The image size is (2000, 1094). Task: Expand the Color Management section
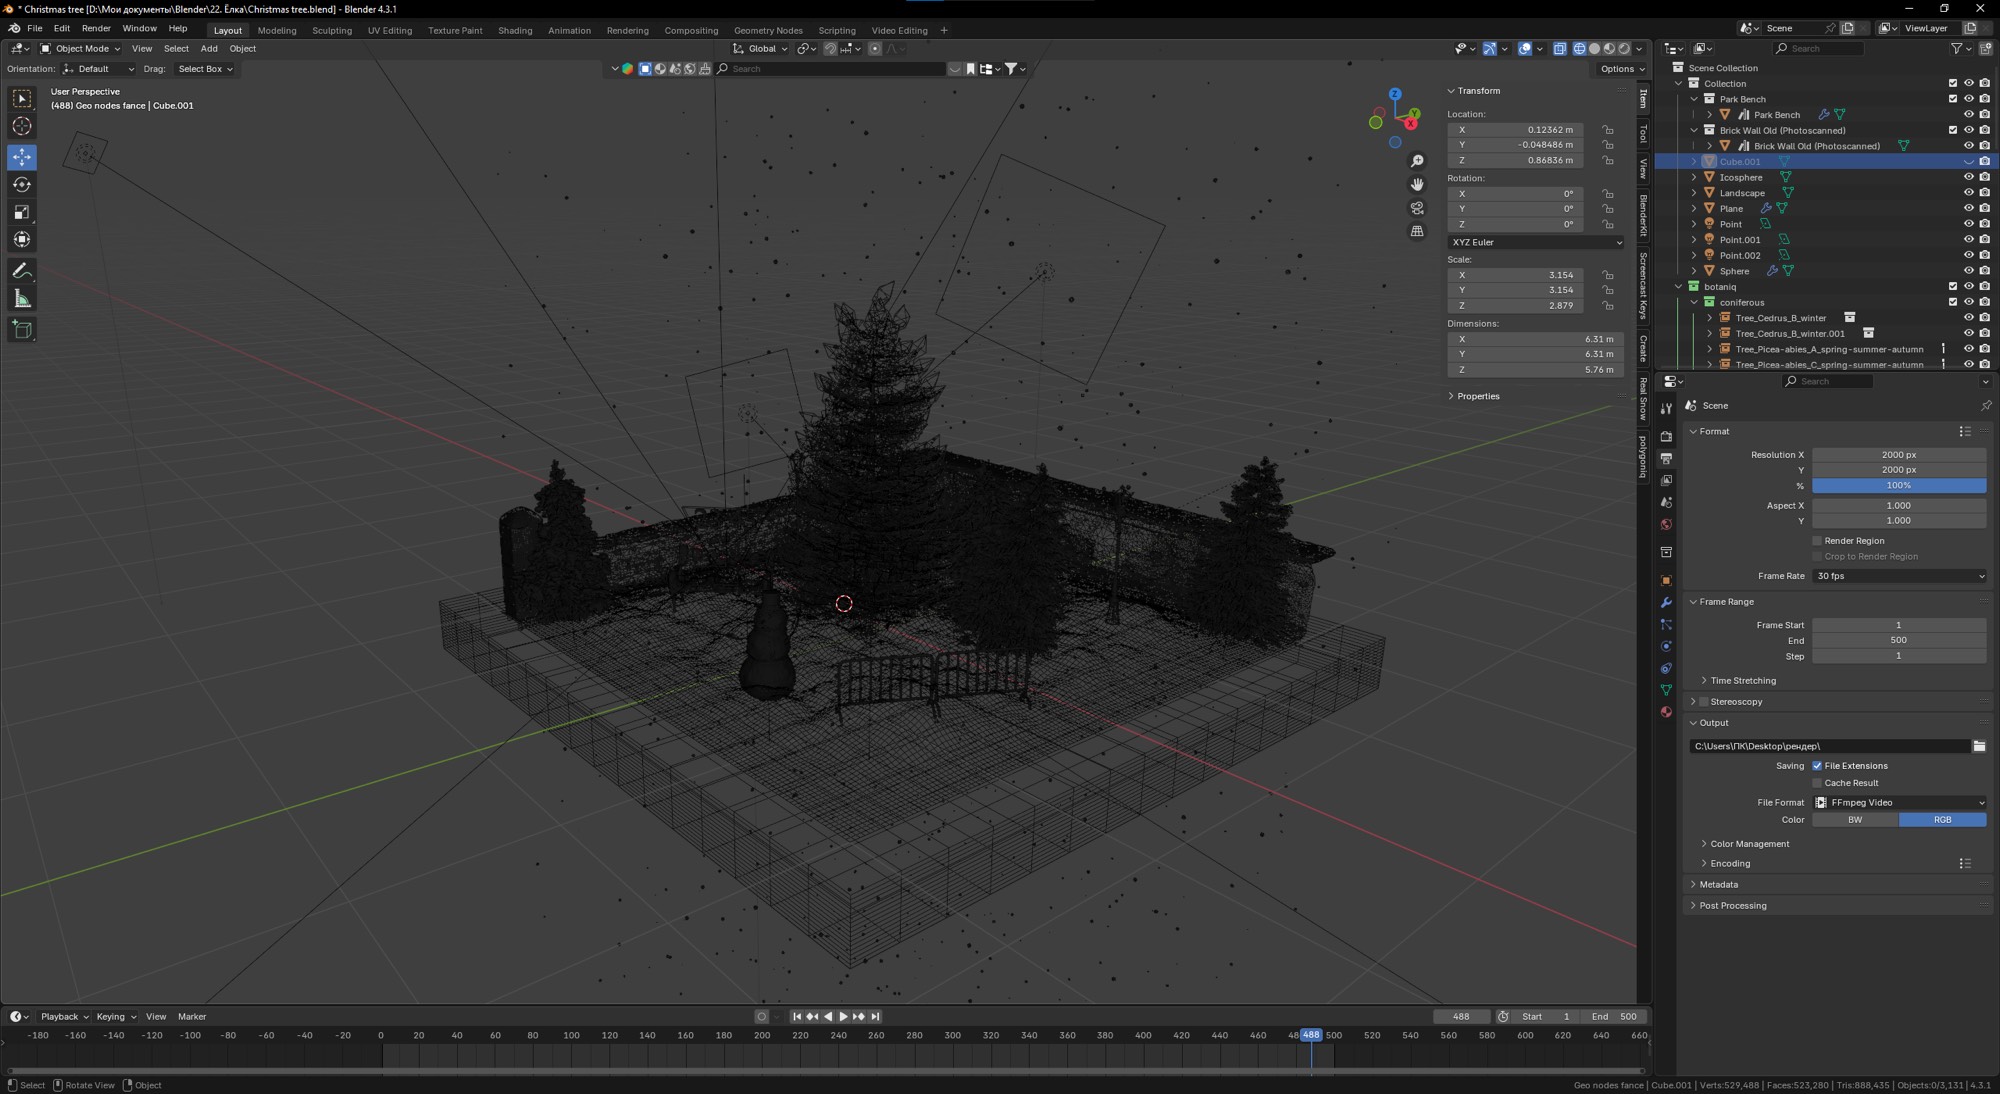(1748, 842)
